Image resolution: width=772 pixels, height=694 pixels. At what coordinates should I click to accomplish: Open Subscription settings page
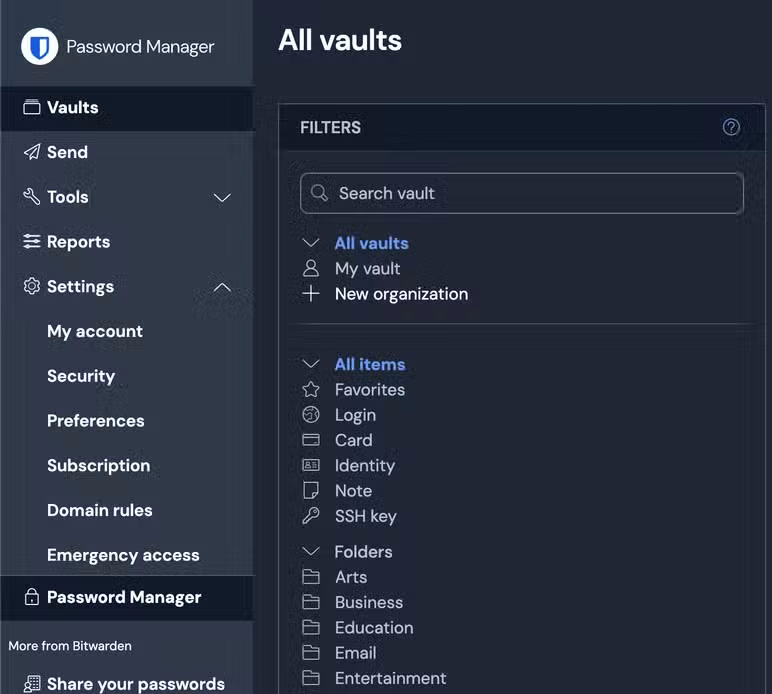click(98, 466)
